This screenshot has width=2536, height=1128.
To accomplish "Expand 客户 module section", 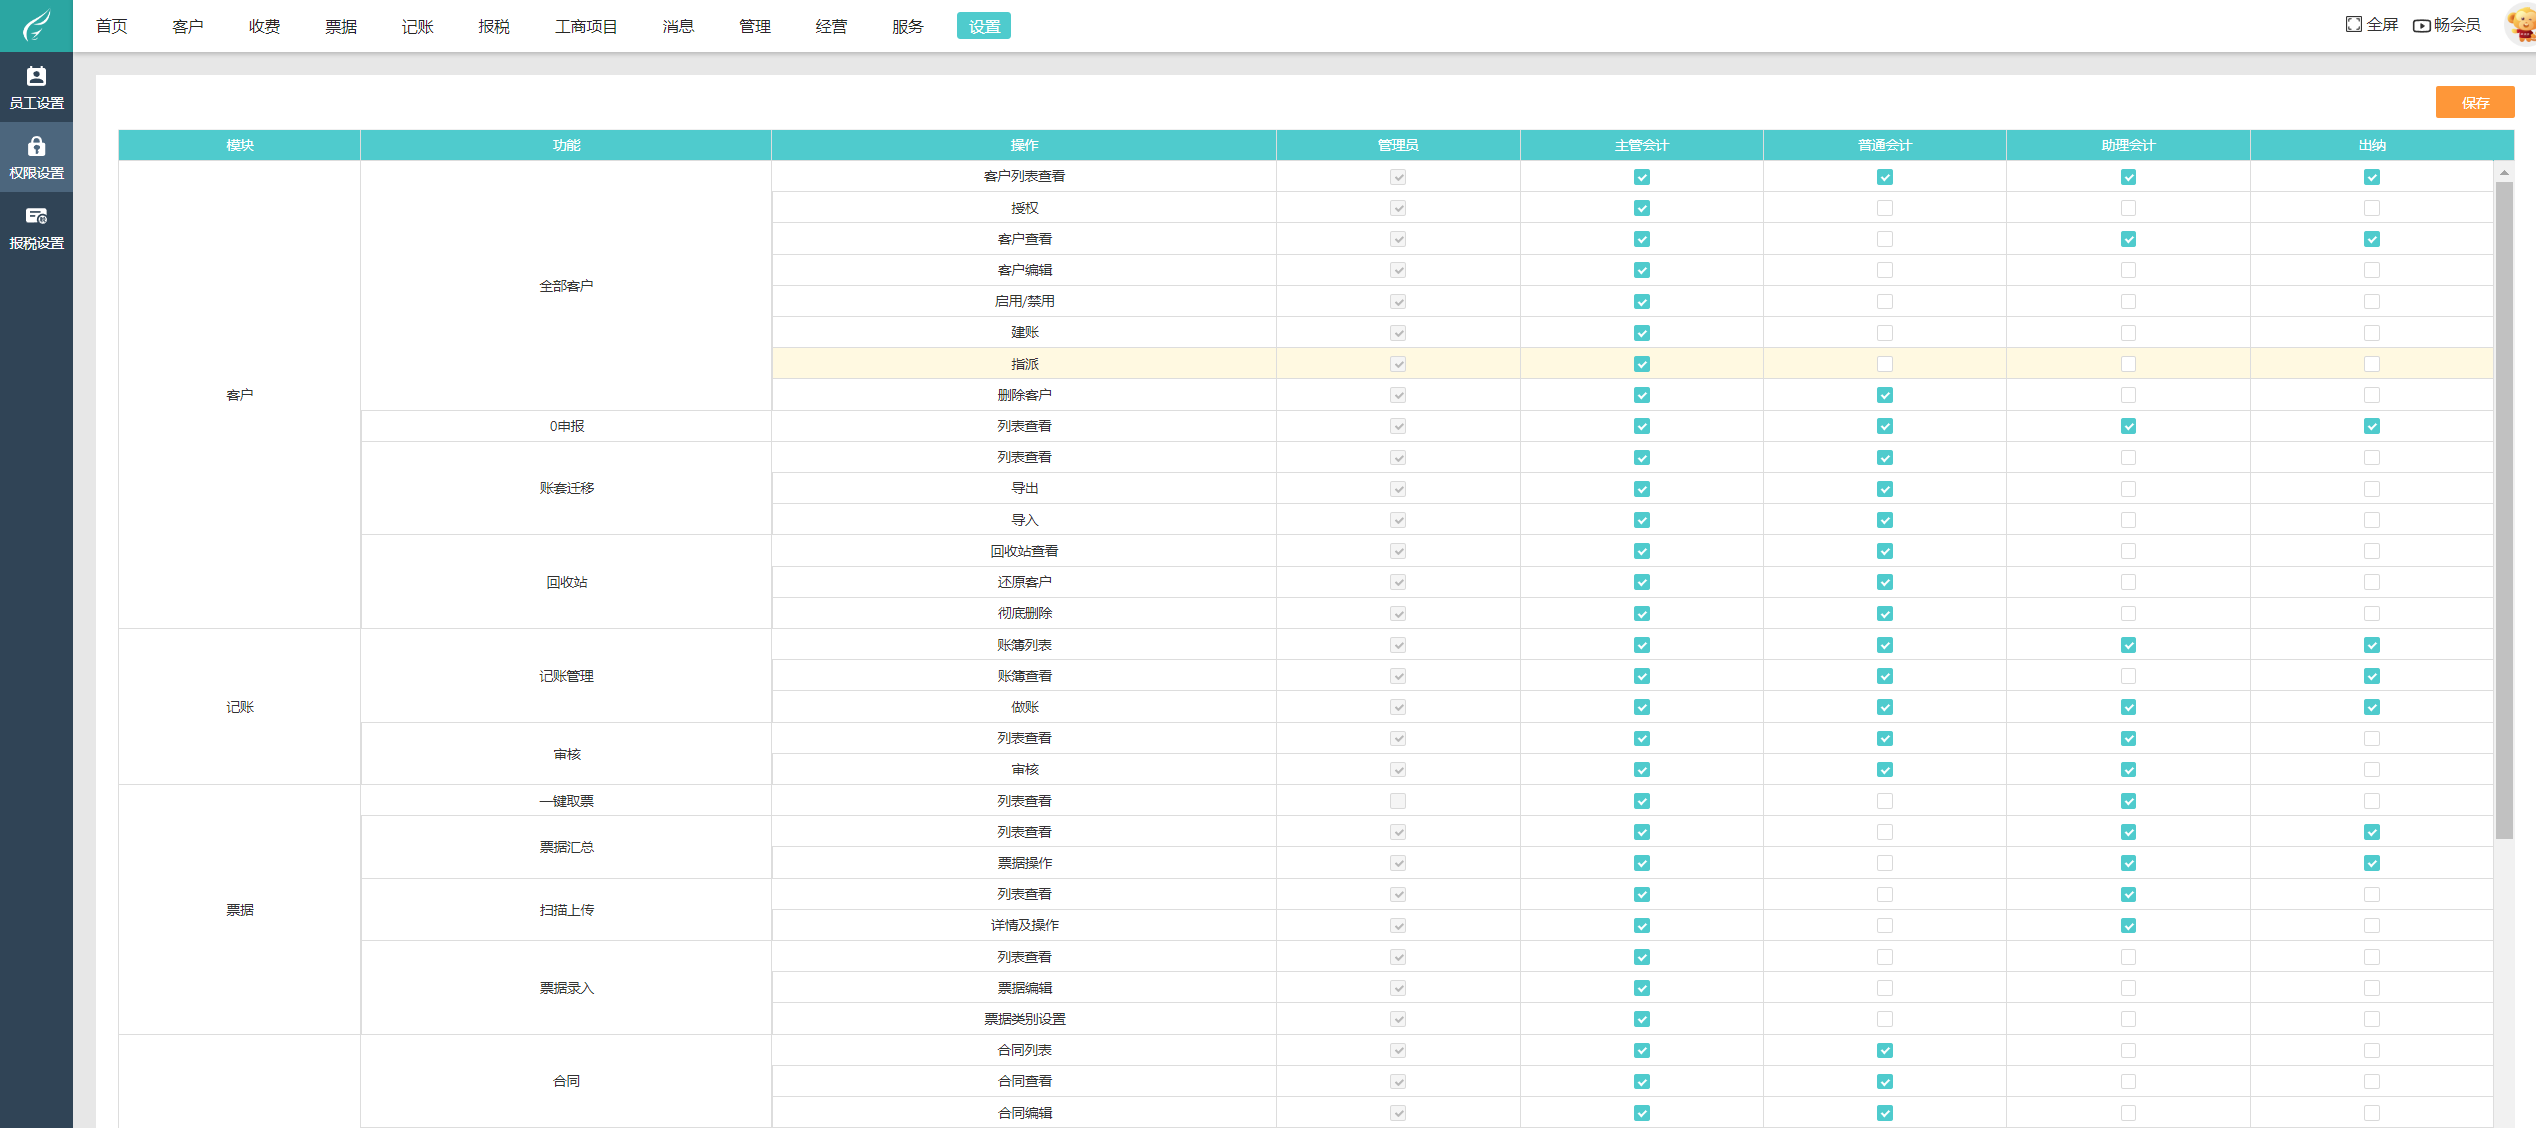I will [x=238, y=393].
